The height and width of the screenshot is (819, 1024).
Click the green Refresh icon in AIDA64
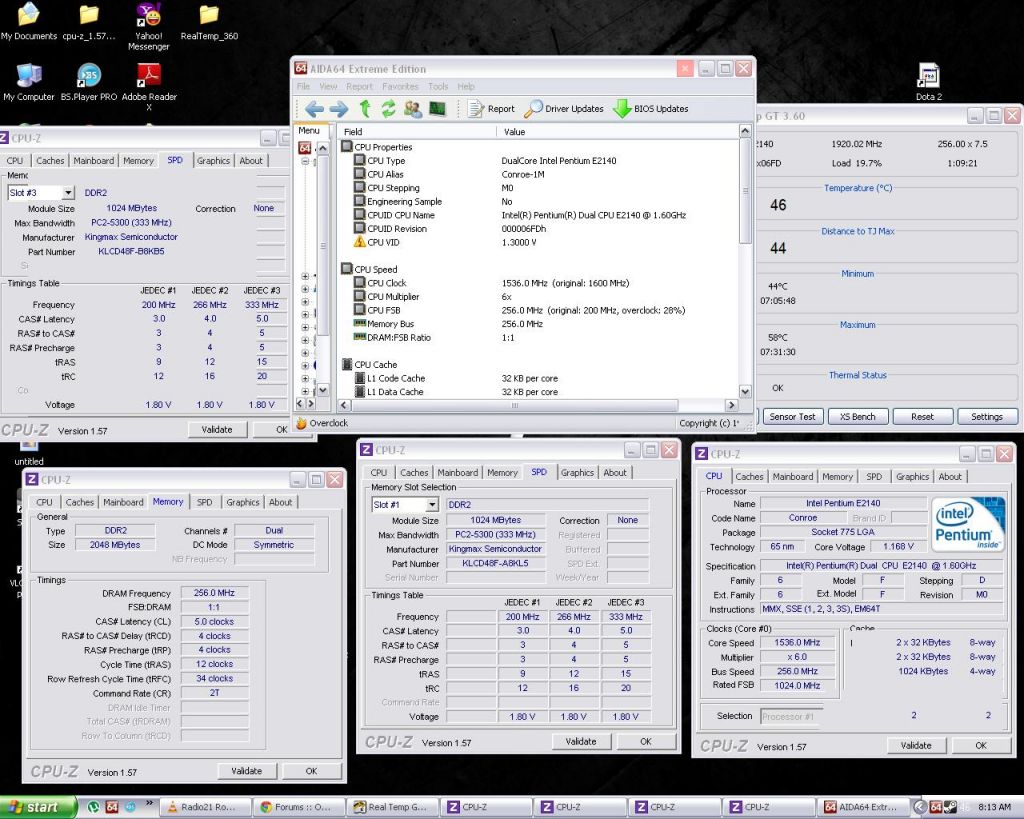(388, 109)
